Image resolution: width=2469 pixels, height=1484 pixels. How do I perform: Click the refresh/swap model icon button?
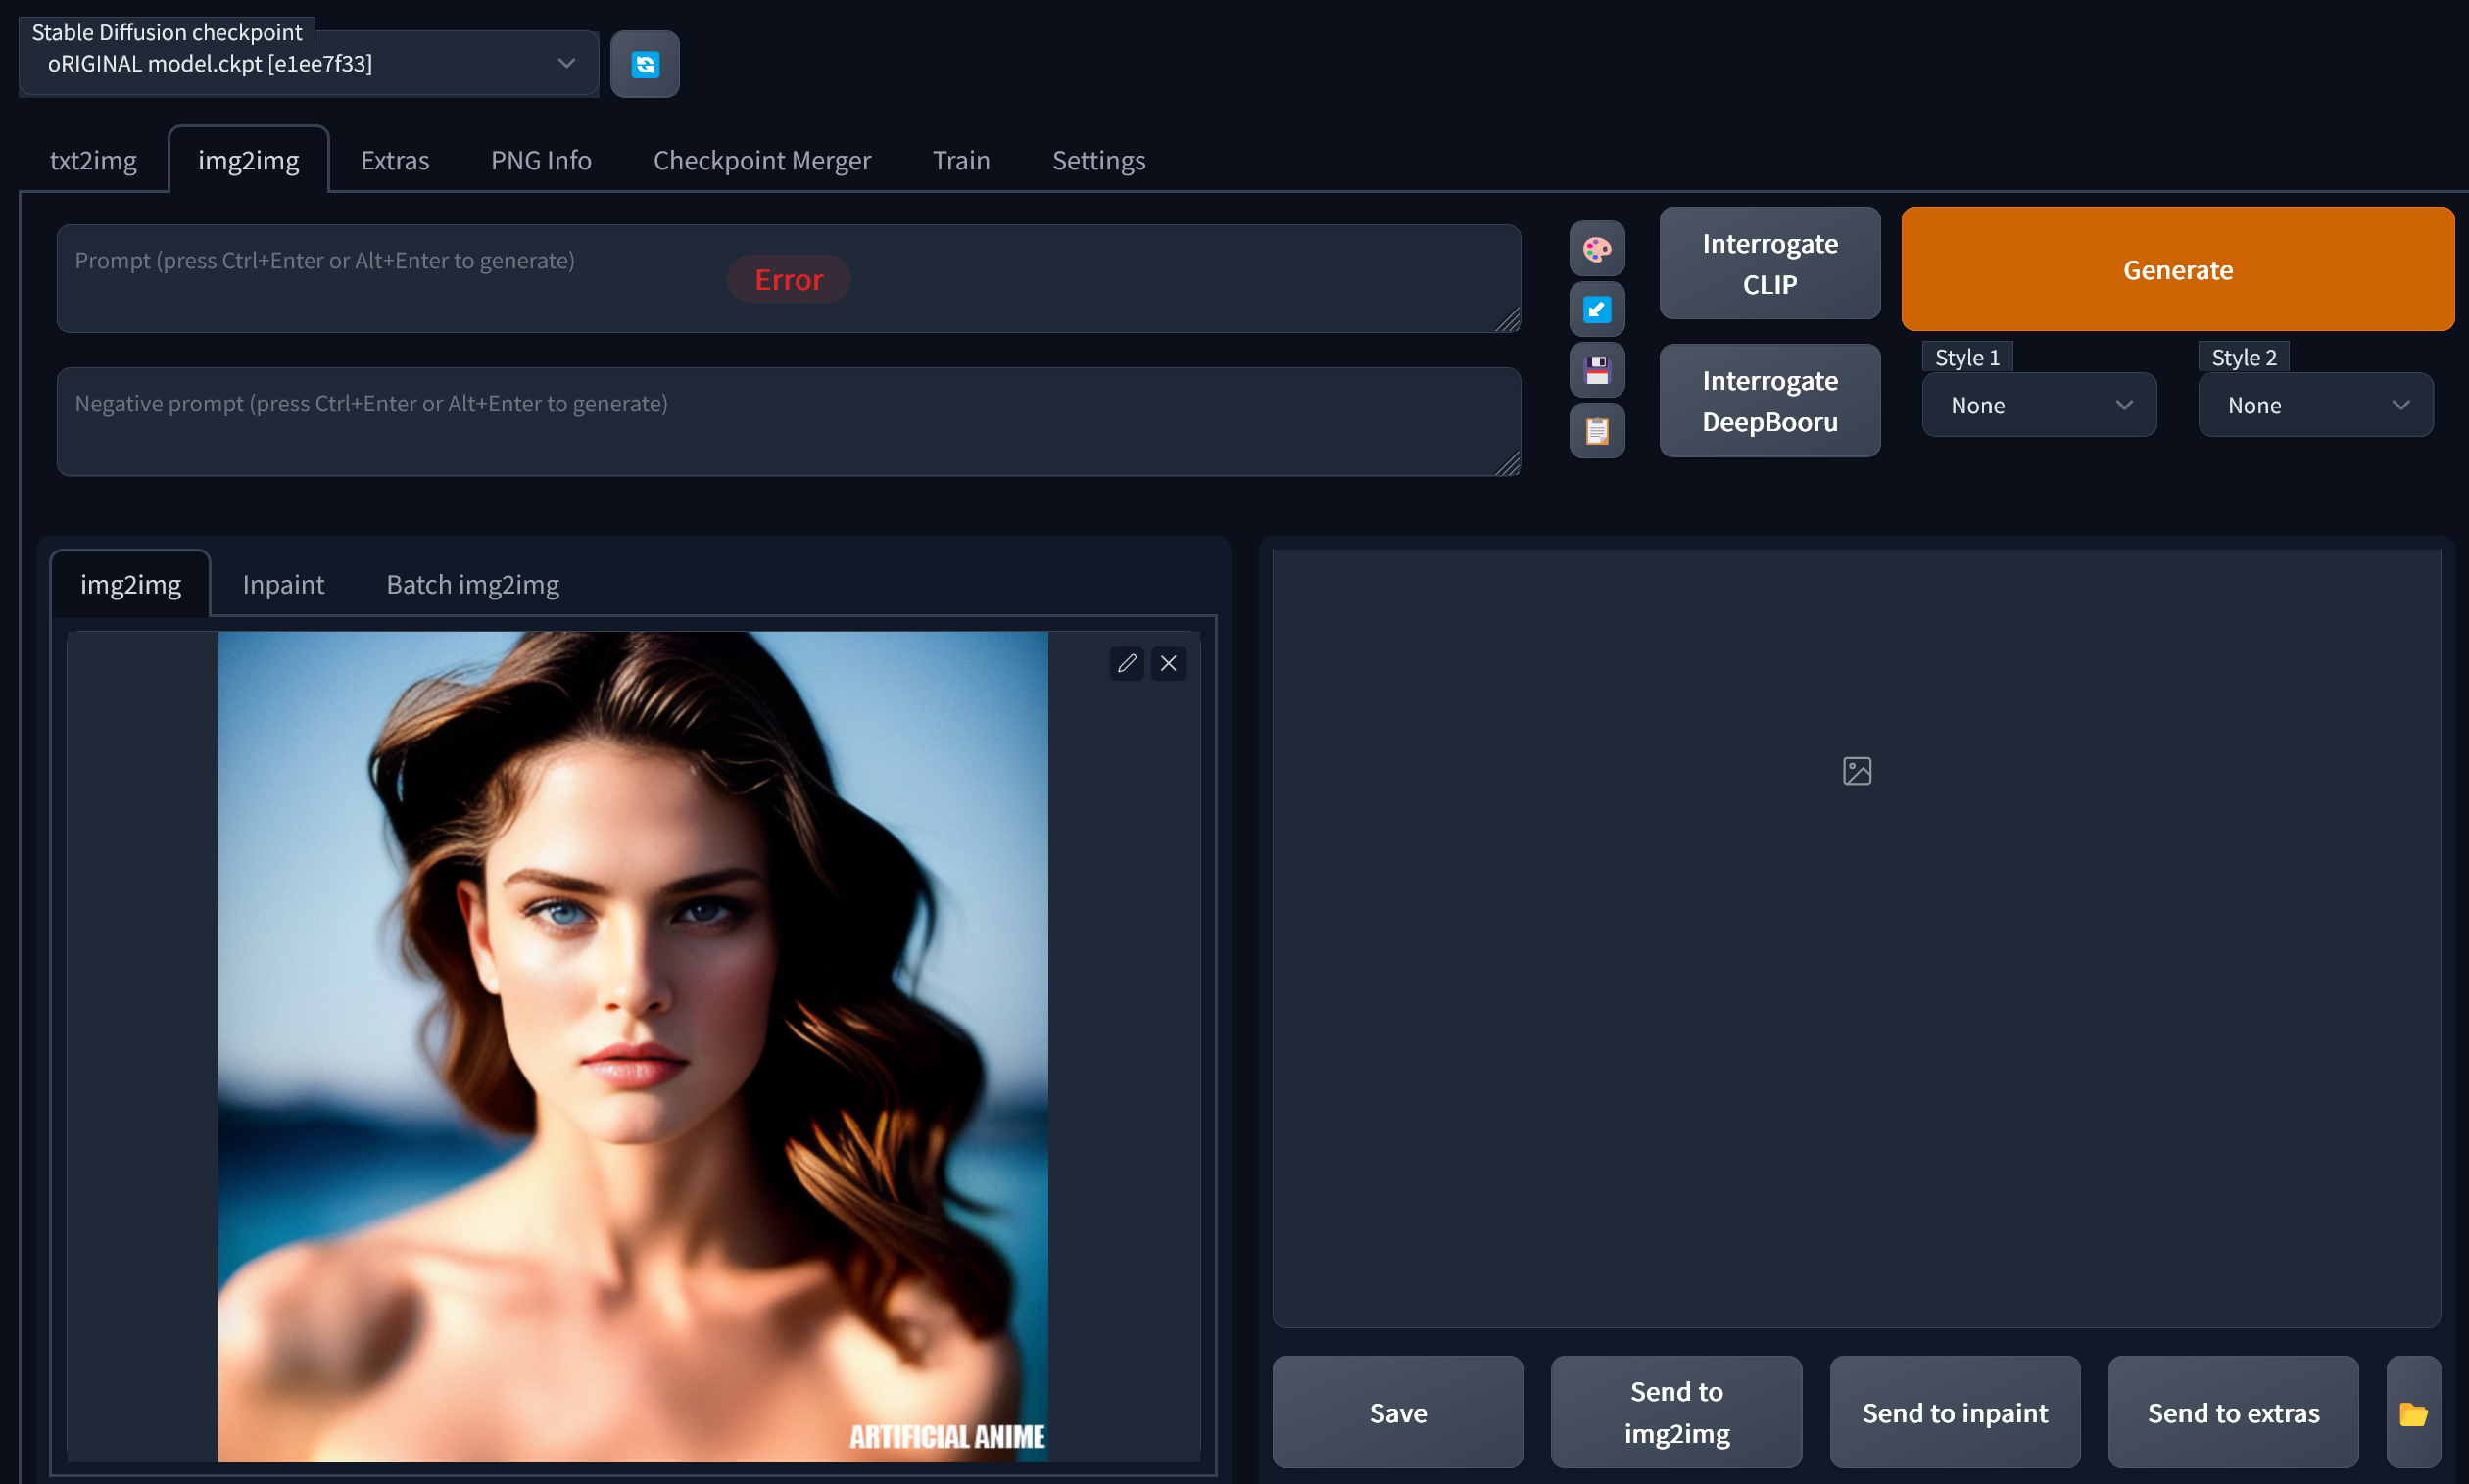[644, 64]
